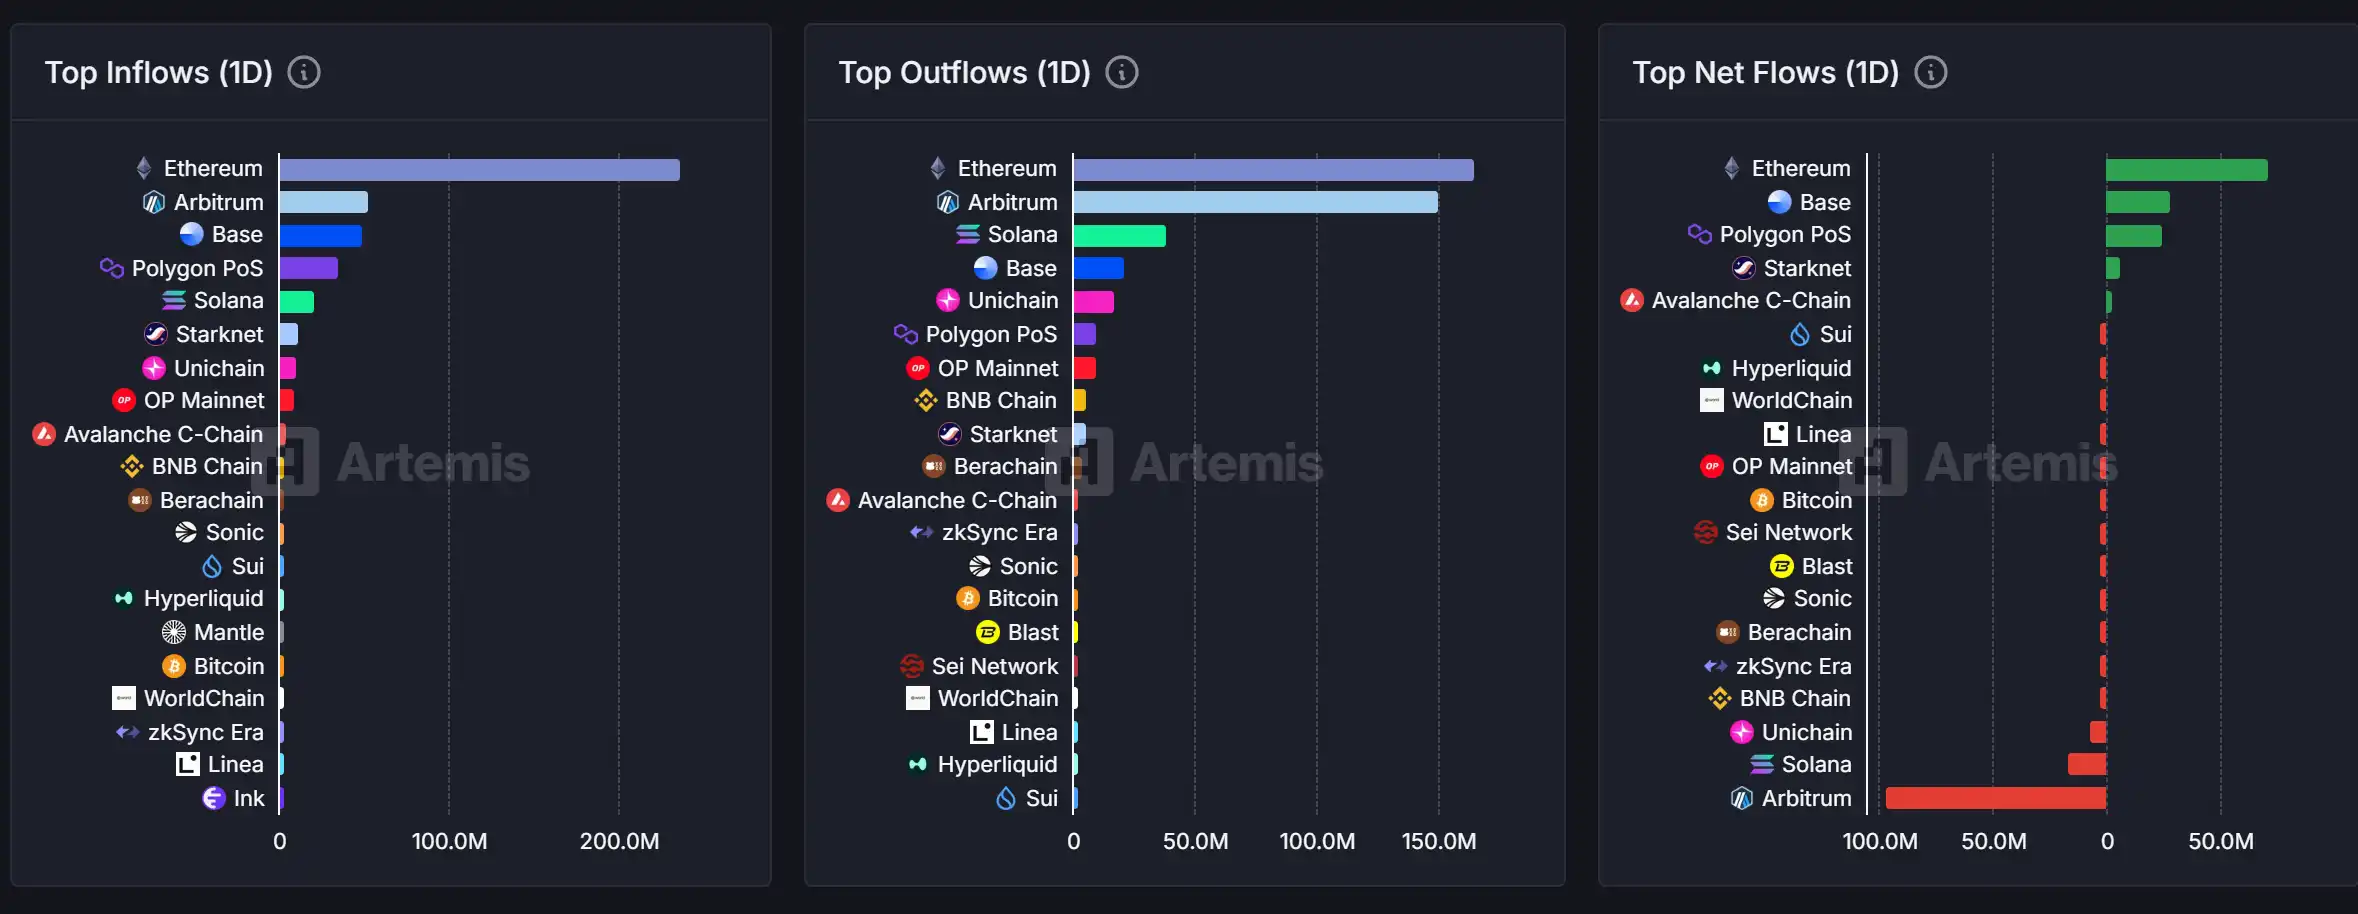Open the info icon next to Top Outflows (1D)
The image size is (2358, 914).
(1122, 72)
